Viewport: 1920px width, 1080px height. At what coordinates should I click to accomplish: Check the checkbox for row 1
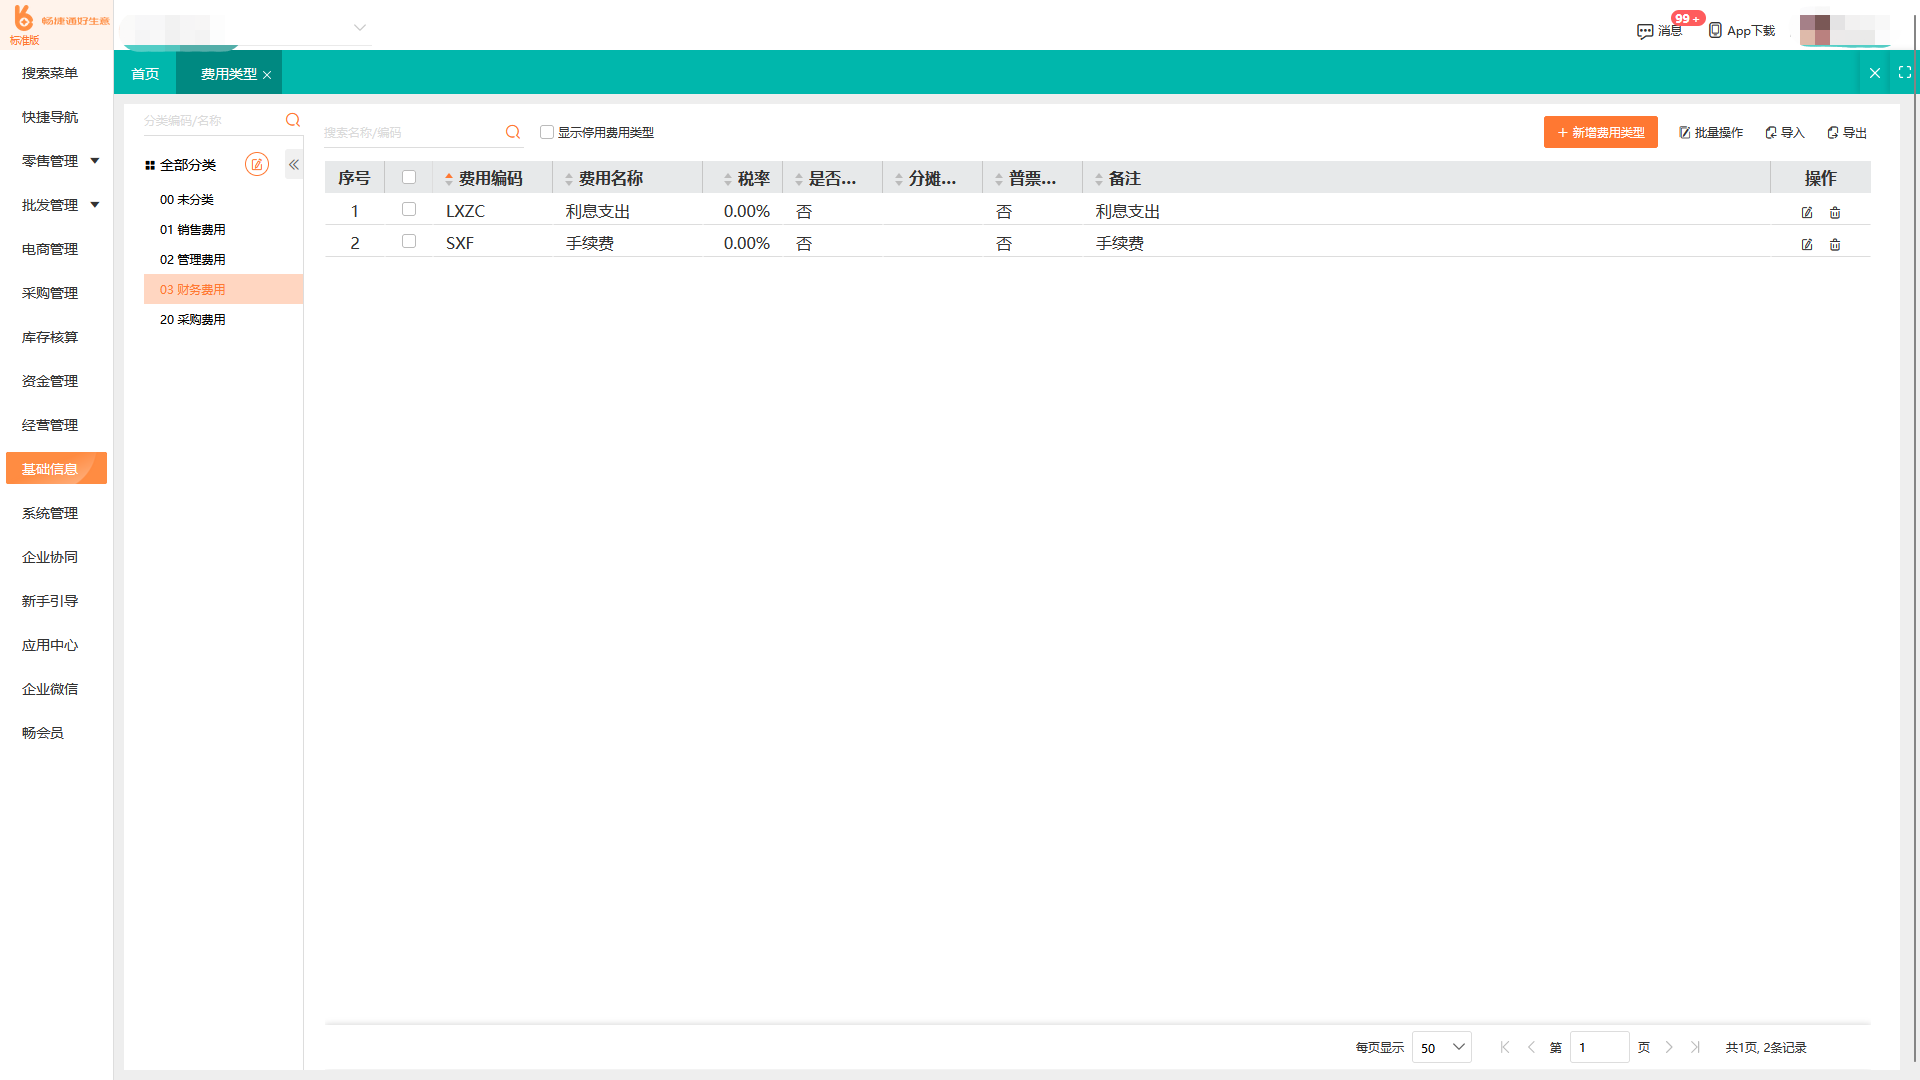(x=409, y=210)
